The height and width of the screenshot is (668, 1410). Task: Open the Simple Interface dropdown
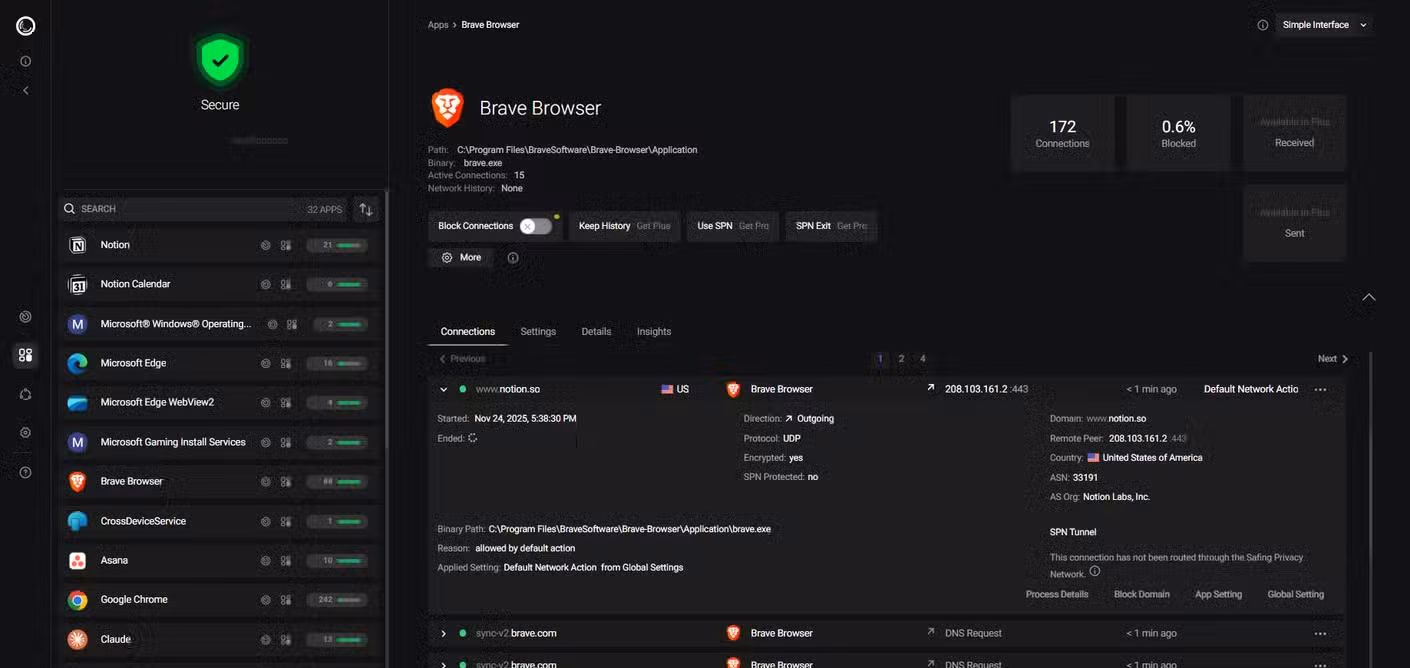click(1325, 25)
